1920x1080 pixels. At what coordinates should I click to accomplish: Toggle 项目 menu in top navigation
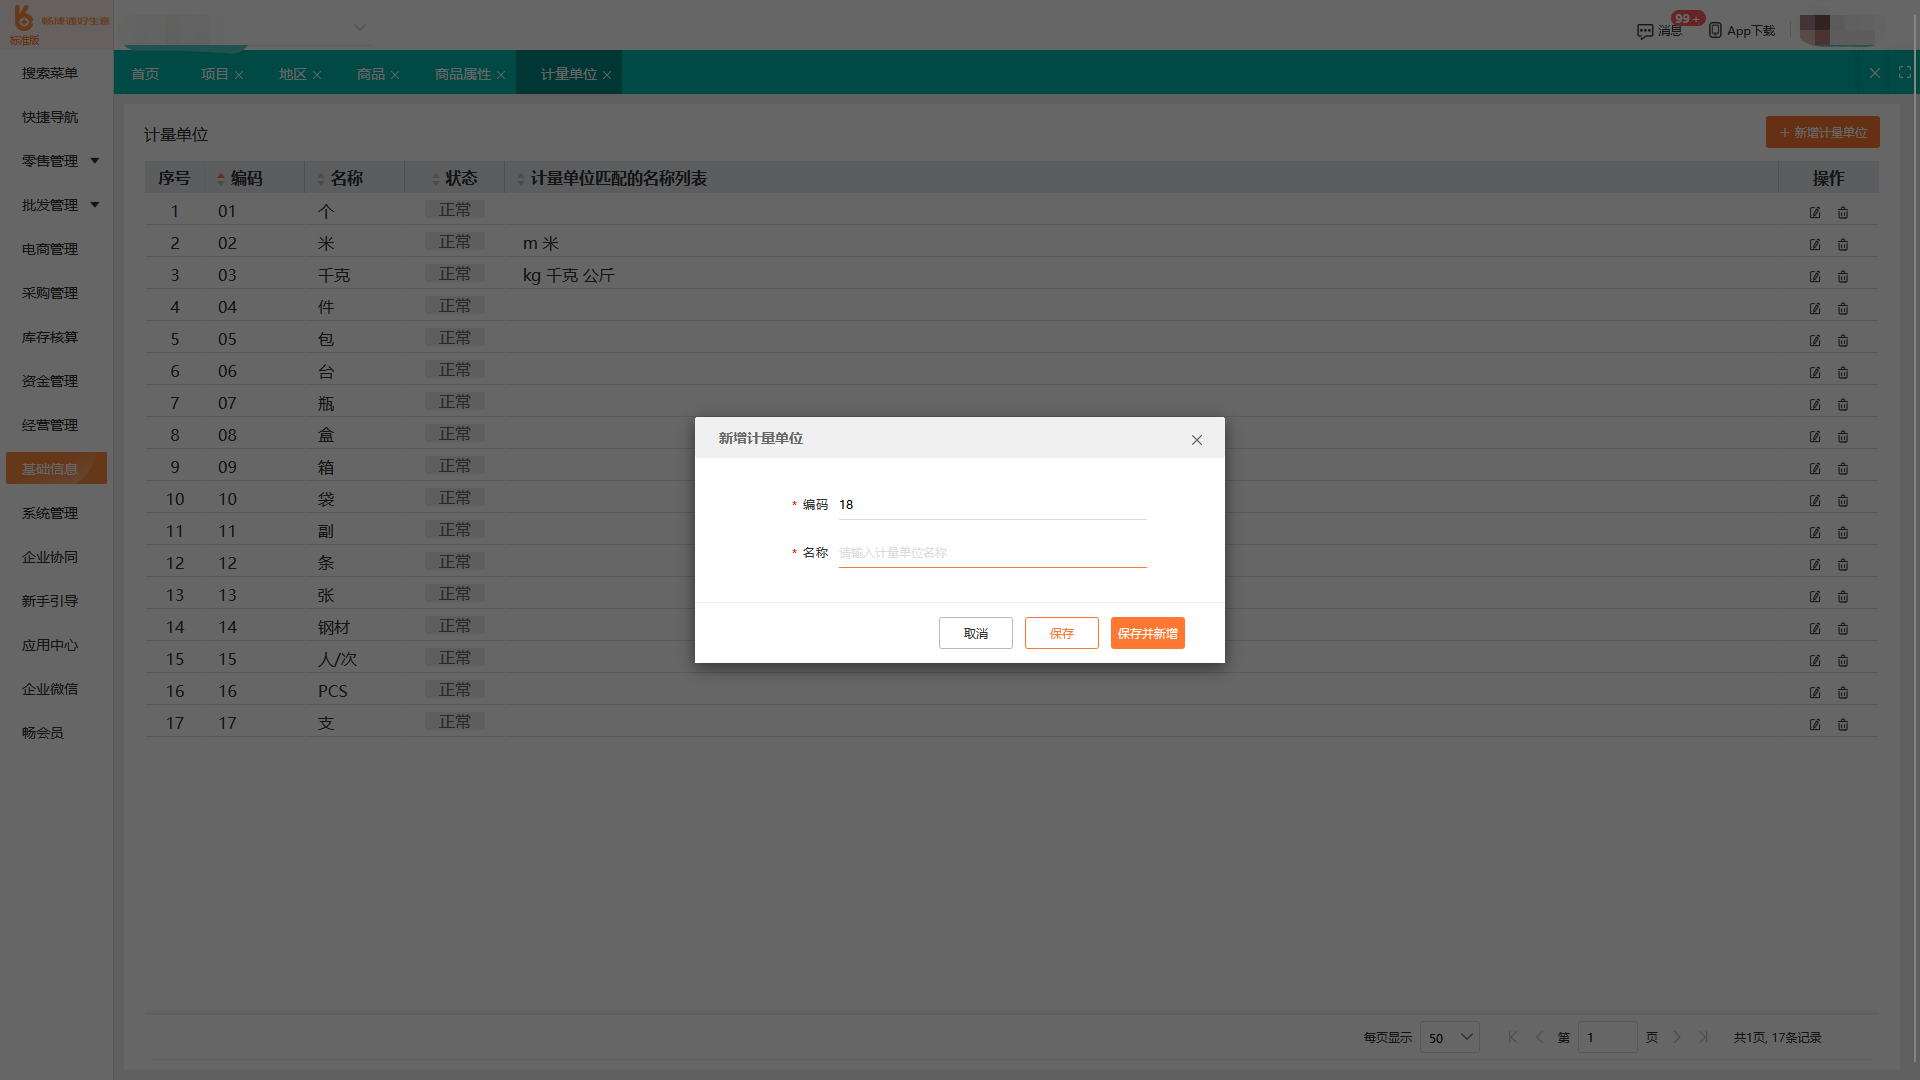pyautogui.click(x=215, y=74)
